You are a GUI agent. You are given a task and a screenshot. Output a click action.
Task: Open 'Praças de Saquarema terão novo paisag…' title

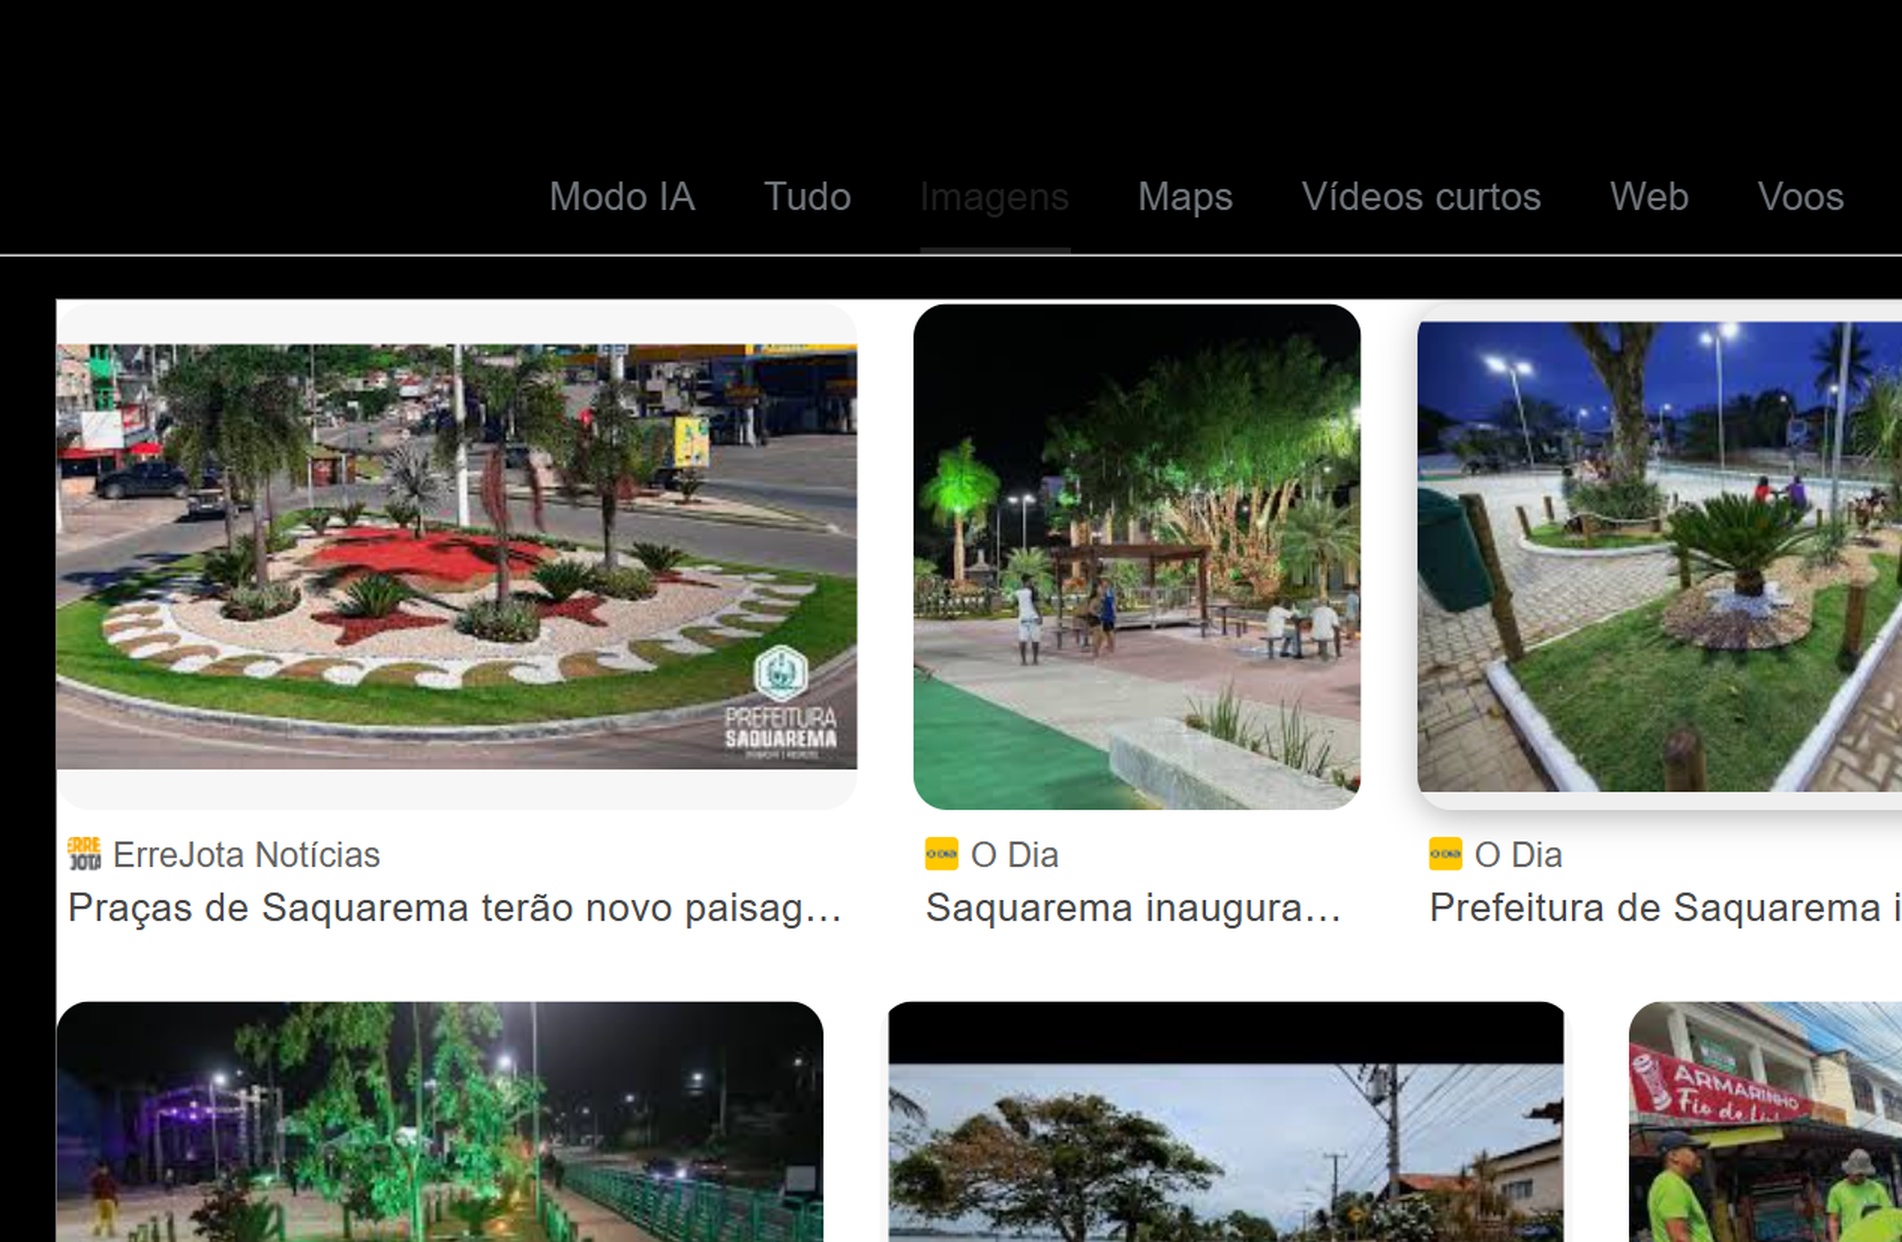(x=454, y=908)
